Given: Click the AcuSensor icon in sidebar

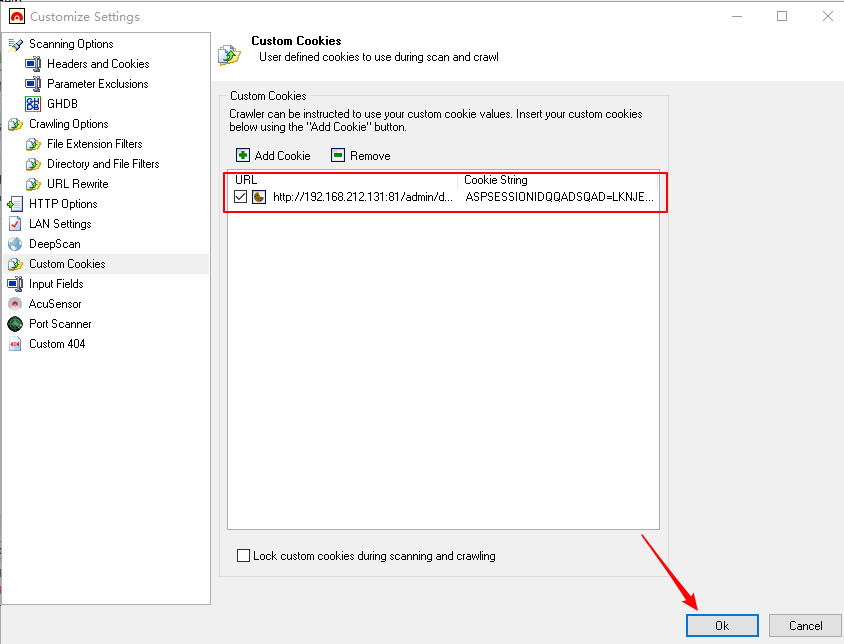Looking at the screenshot, I should [15, 304].
